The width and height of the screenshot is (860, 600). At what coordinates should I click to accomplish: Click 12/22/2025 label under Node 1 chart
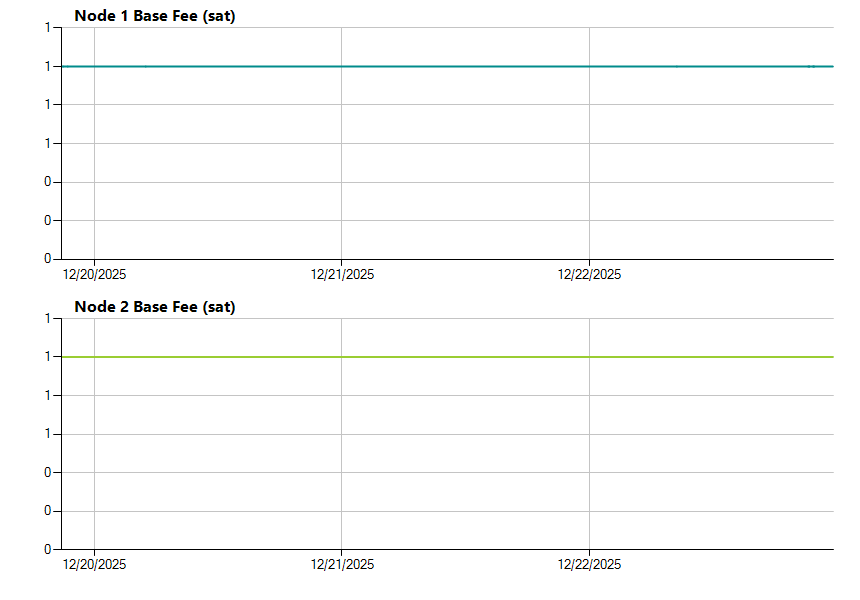(589, 274)
